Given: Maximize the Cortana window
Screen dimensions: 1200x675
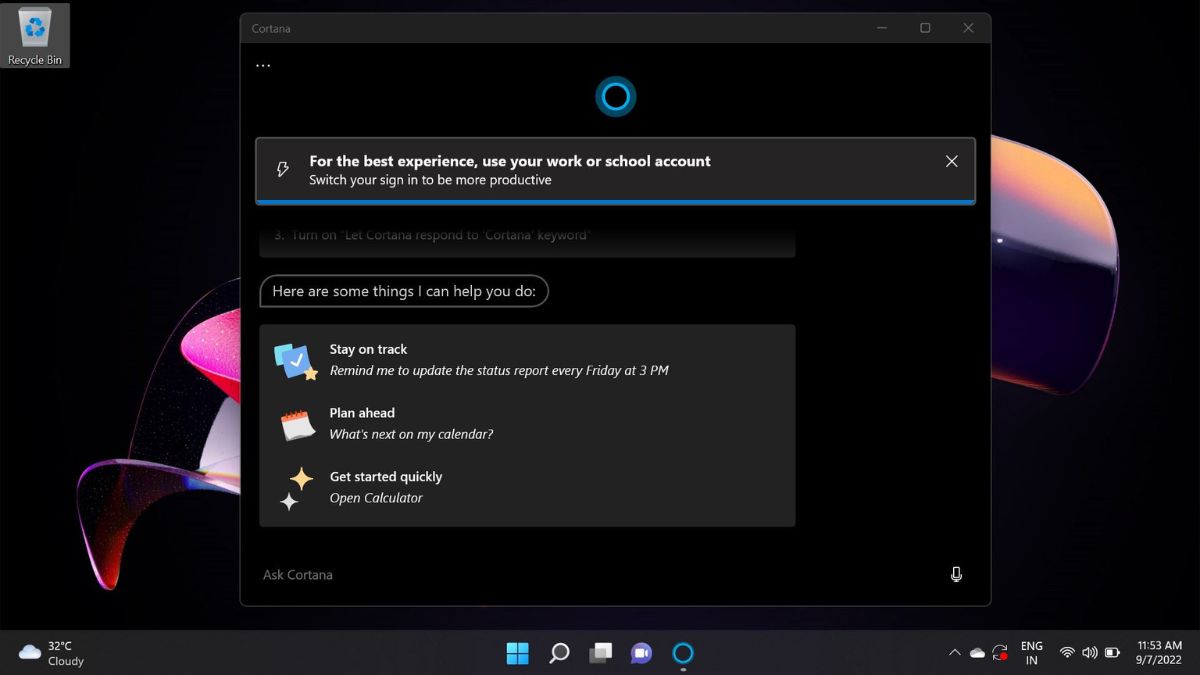Looking at the screenshot, I should 925,28.
